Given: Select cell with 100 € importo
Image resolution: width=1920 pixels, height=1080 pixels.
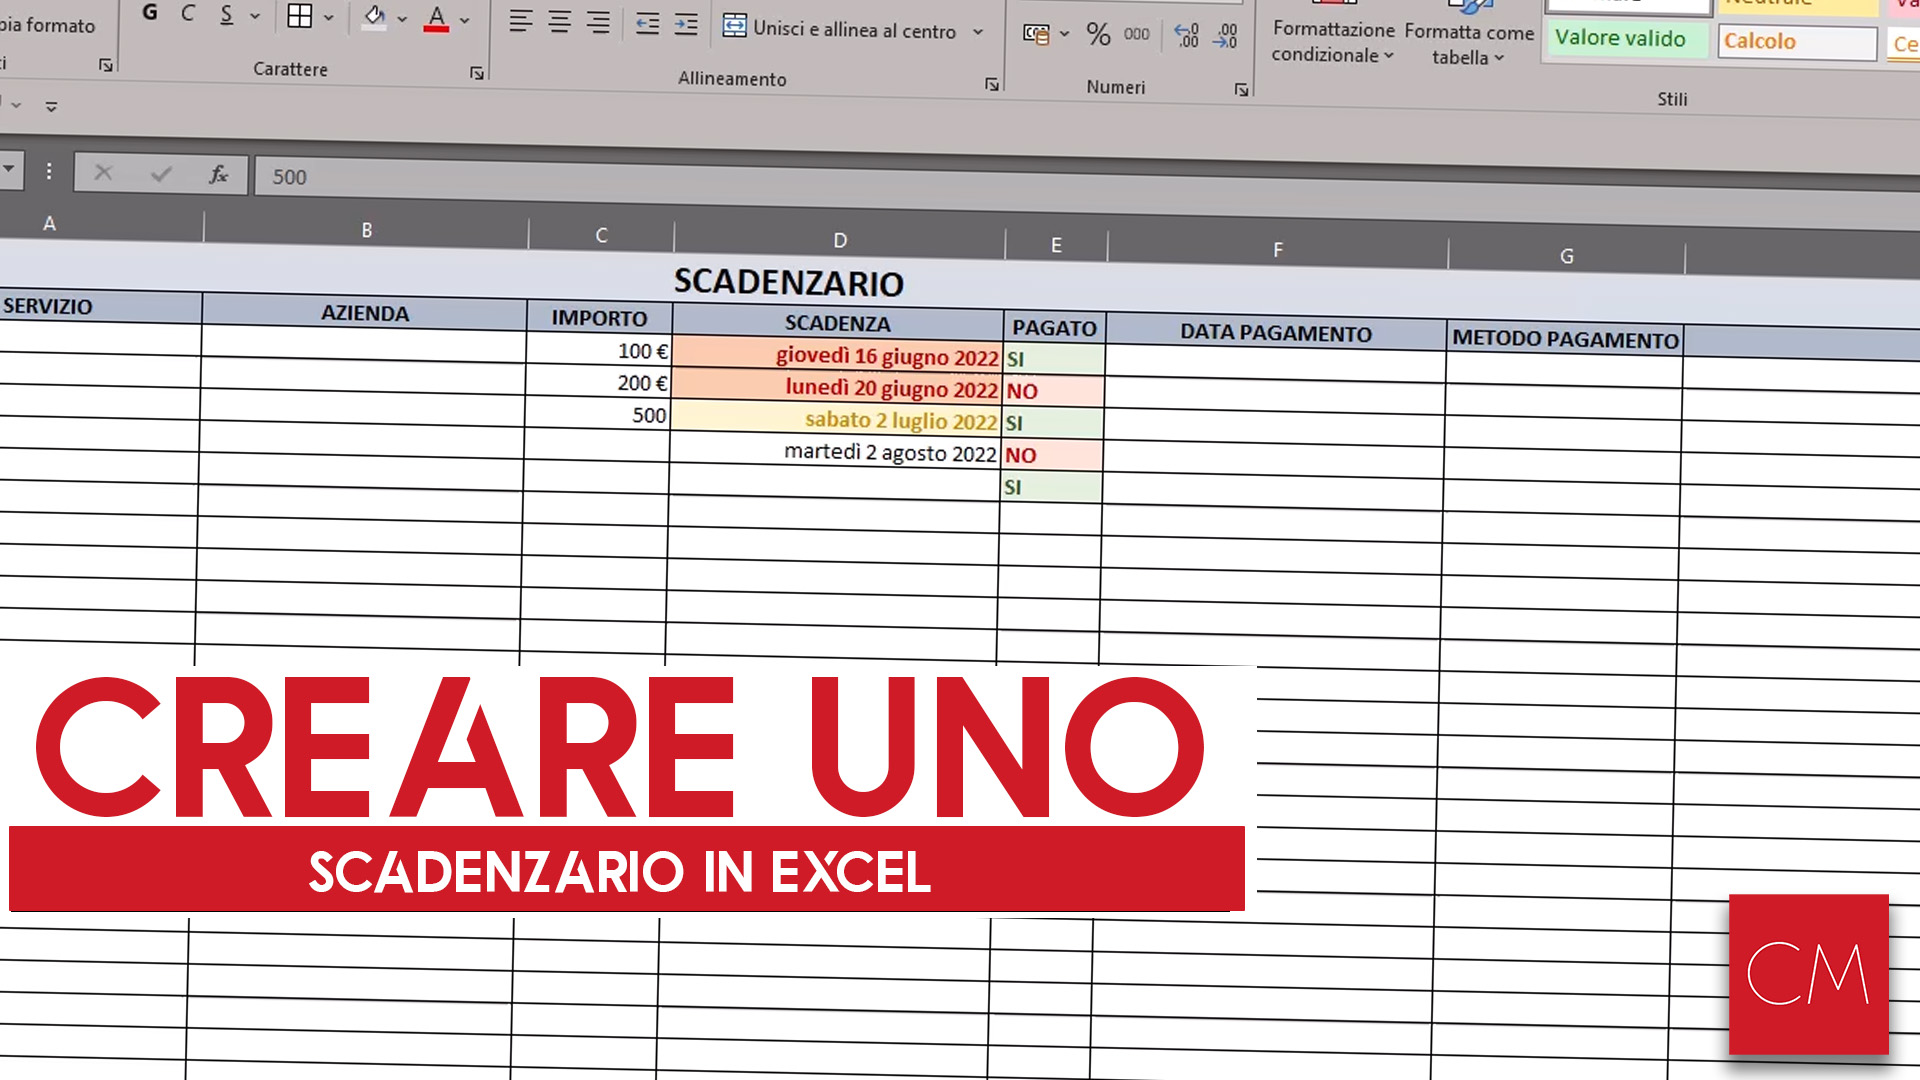Looking at the screenshot, I should click(x=598, y=351).
